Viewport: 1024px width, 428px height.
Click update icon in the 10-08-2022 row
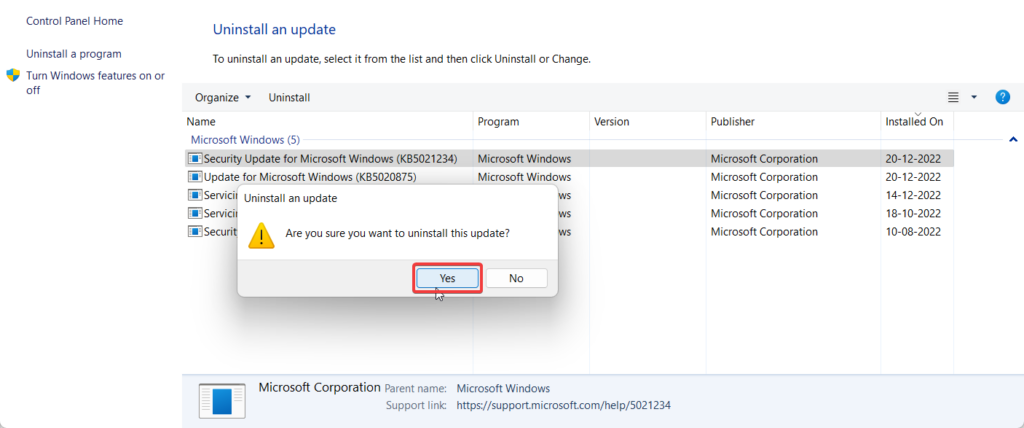[195, 231]
